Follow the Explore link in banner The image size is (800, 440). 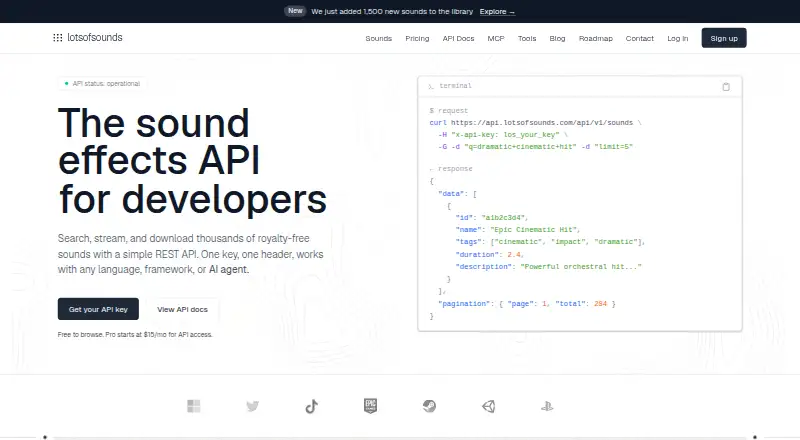497,12
